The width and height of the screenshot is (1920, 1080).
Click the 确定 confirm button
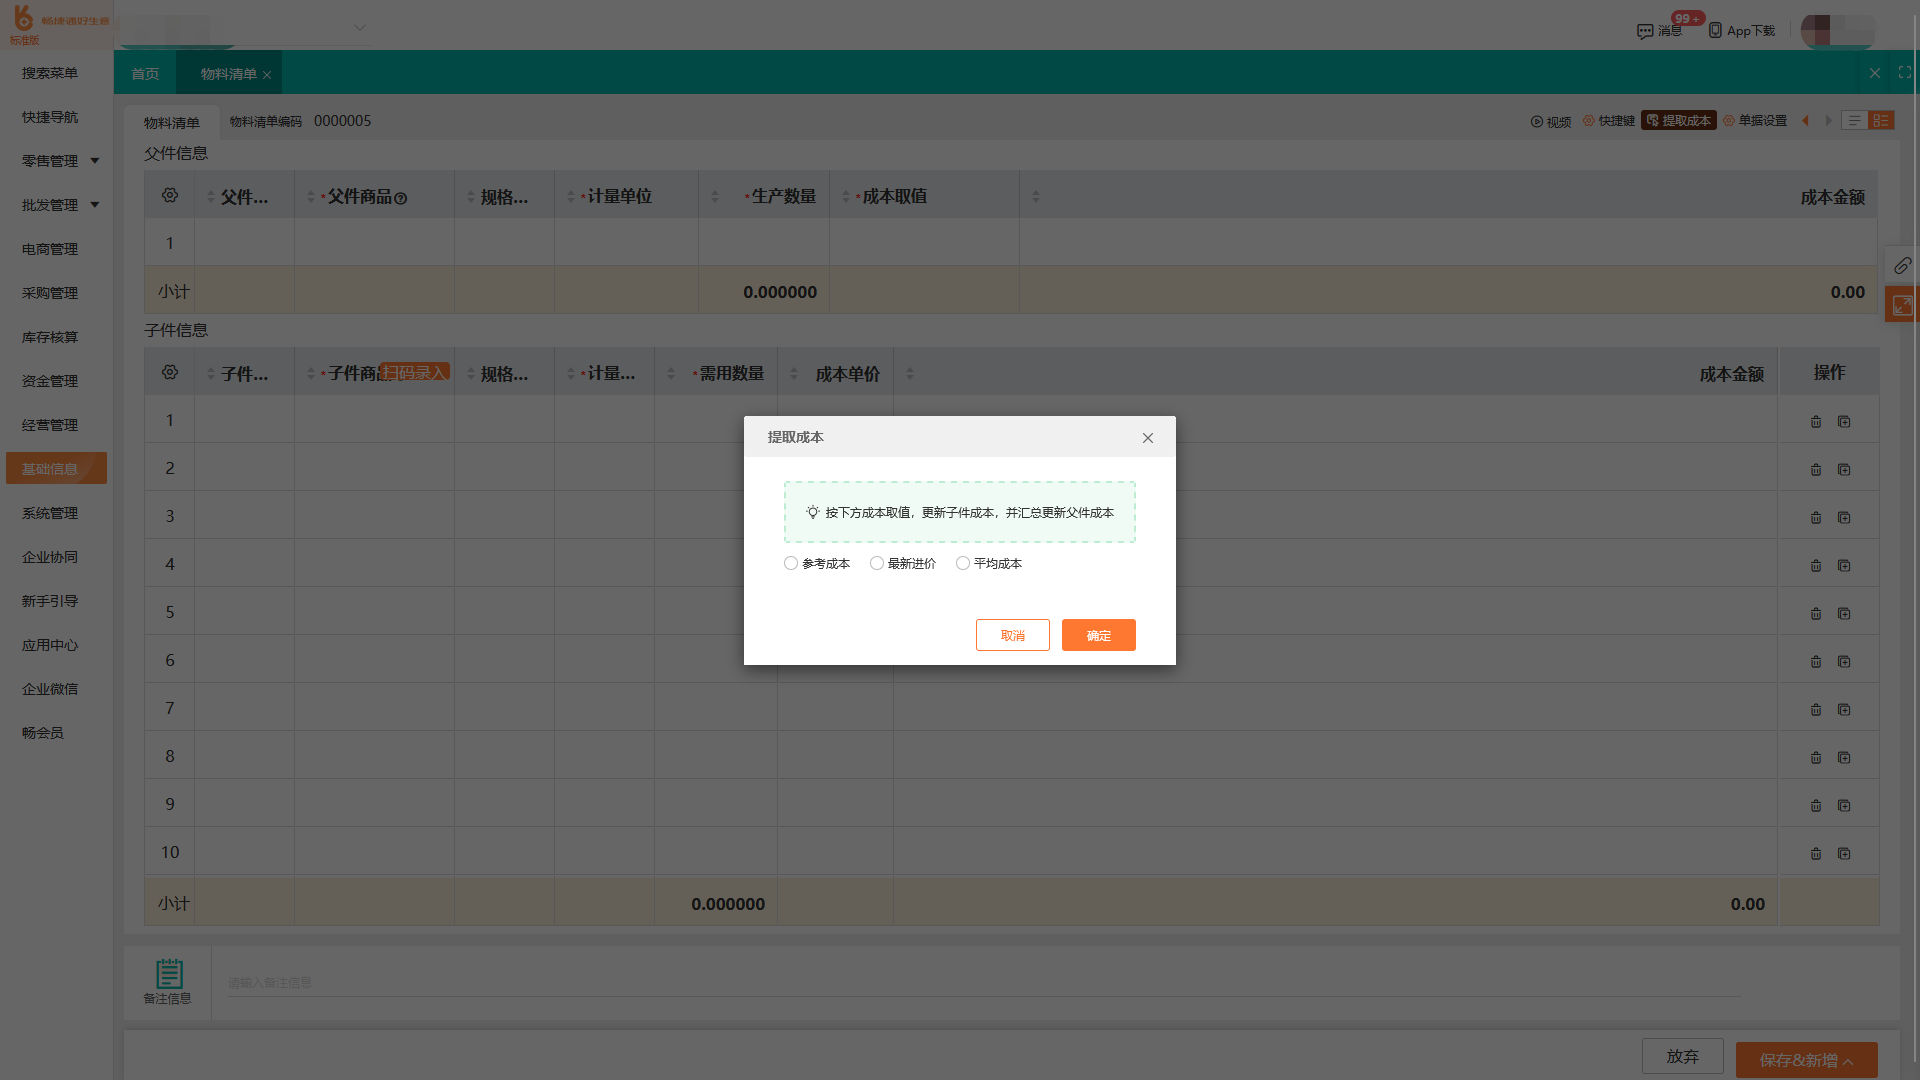tap(1098, 634)
